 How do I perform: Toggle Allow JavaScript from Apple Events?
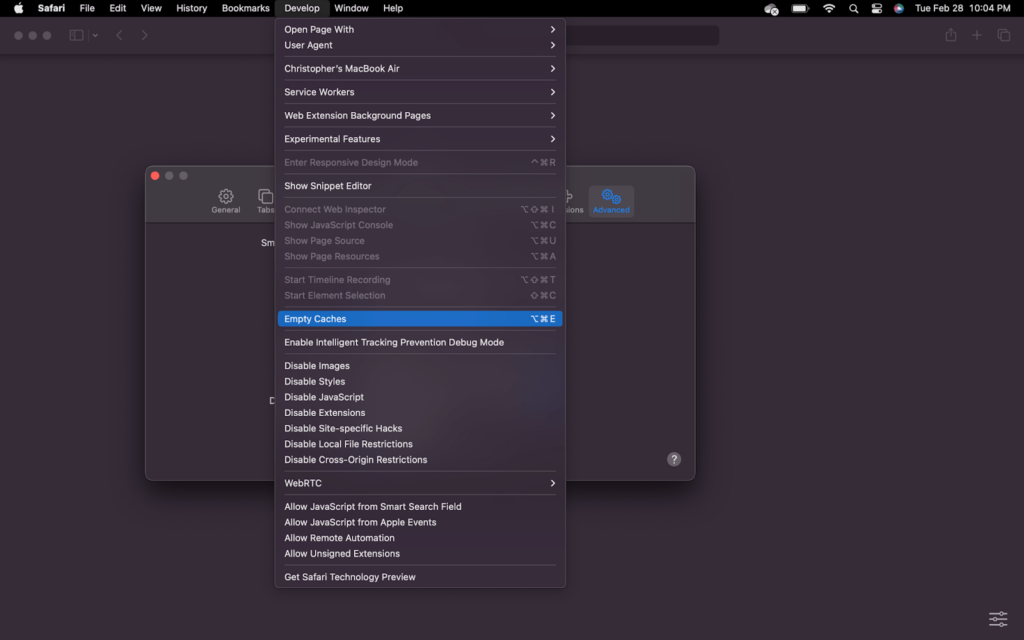420,522
